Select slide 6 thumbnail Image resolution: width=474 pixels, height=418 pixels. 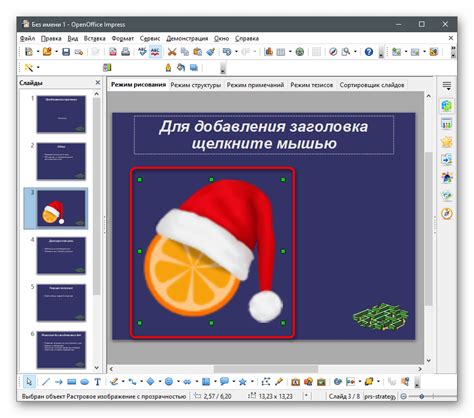tap(61, 349)
